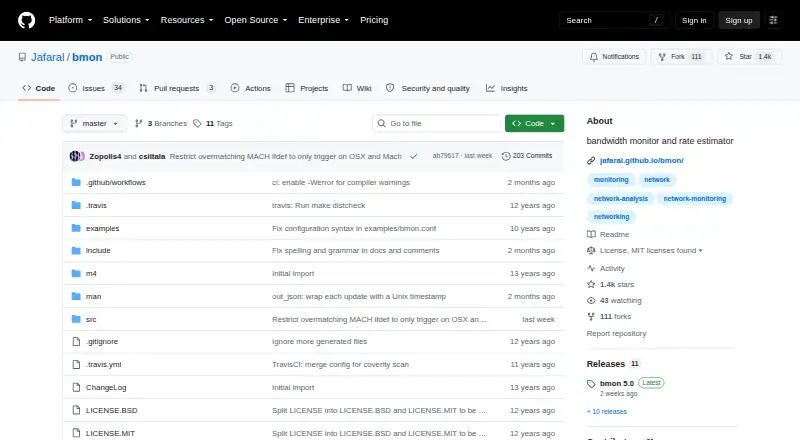Click the Zopolis4 author name

click(105, 156)
